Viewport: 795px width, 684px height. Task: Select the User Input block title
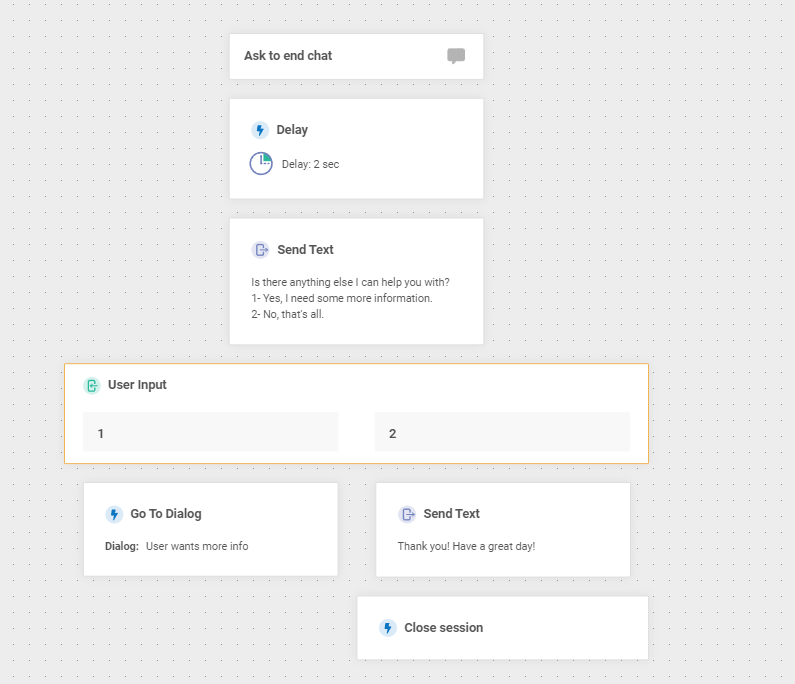137,385
